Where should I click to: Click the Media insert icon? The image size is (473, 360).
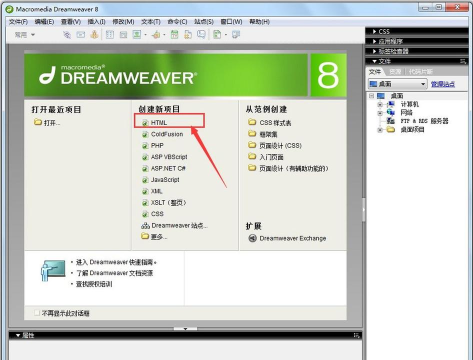(x=156, y=35)
